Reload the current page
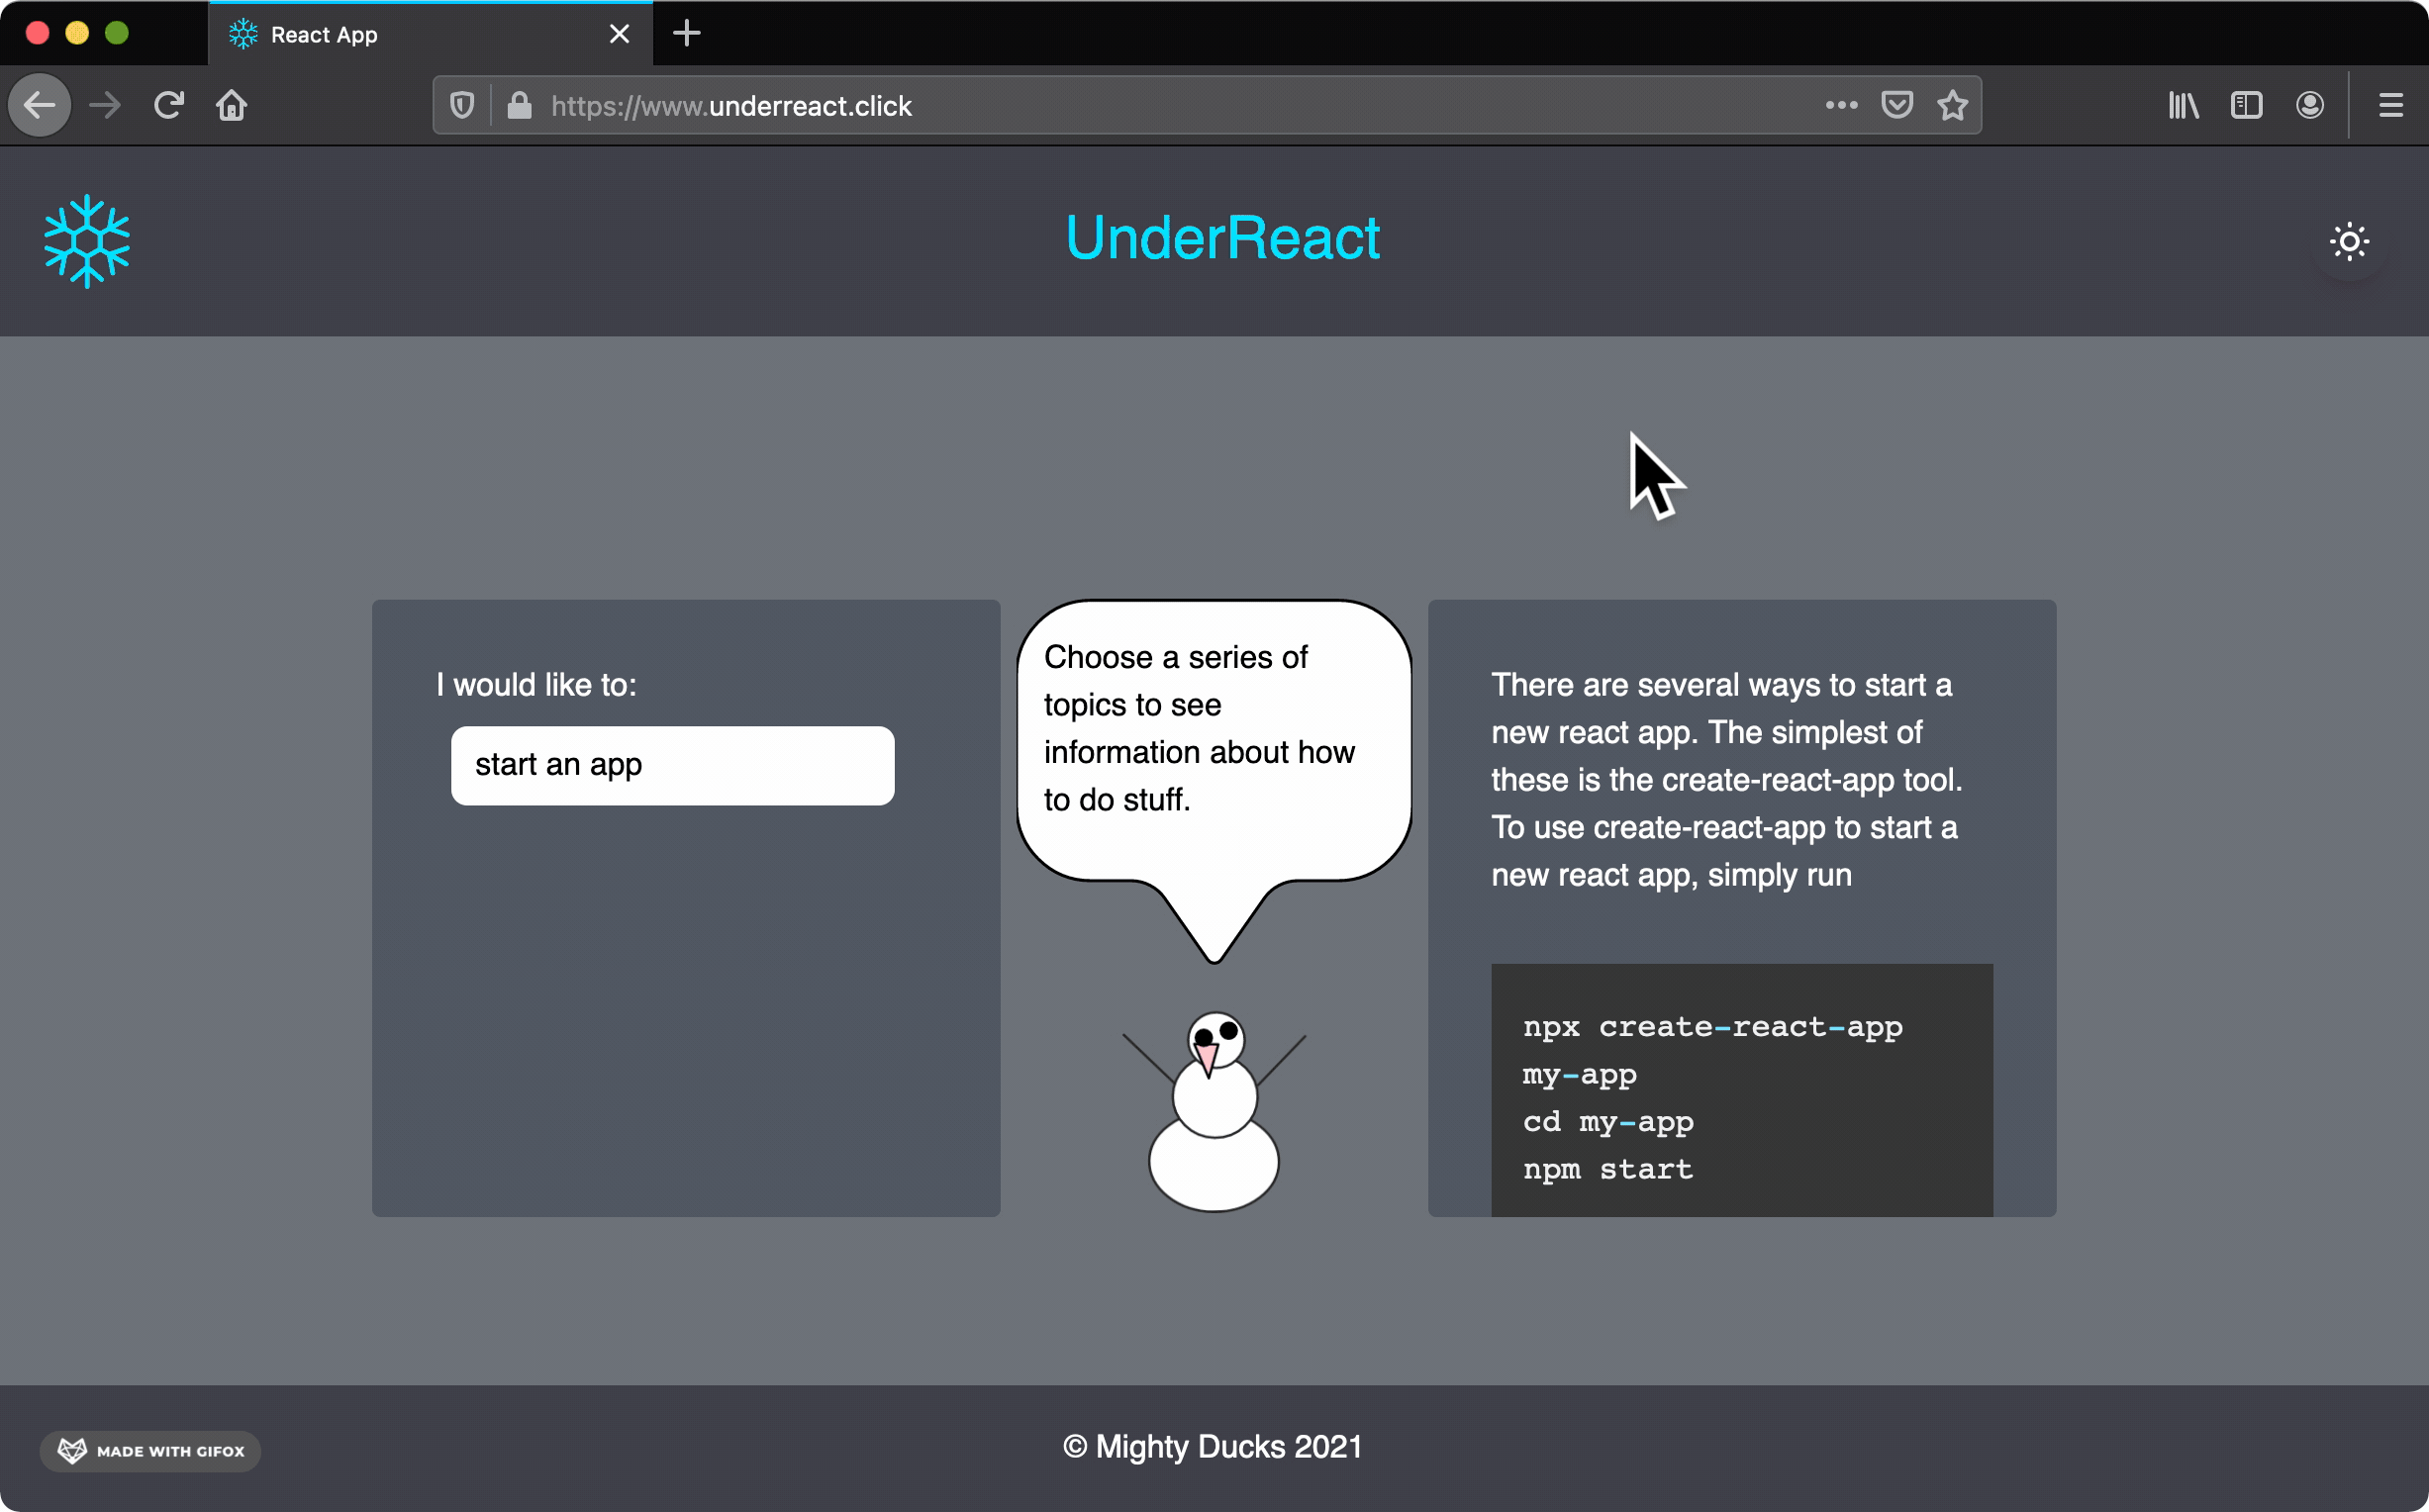This screenshot has height=1512, width=2429. pyautogui.click(x=169, y=105)
